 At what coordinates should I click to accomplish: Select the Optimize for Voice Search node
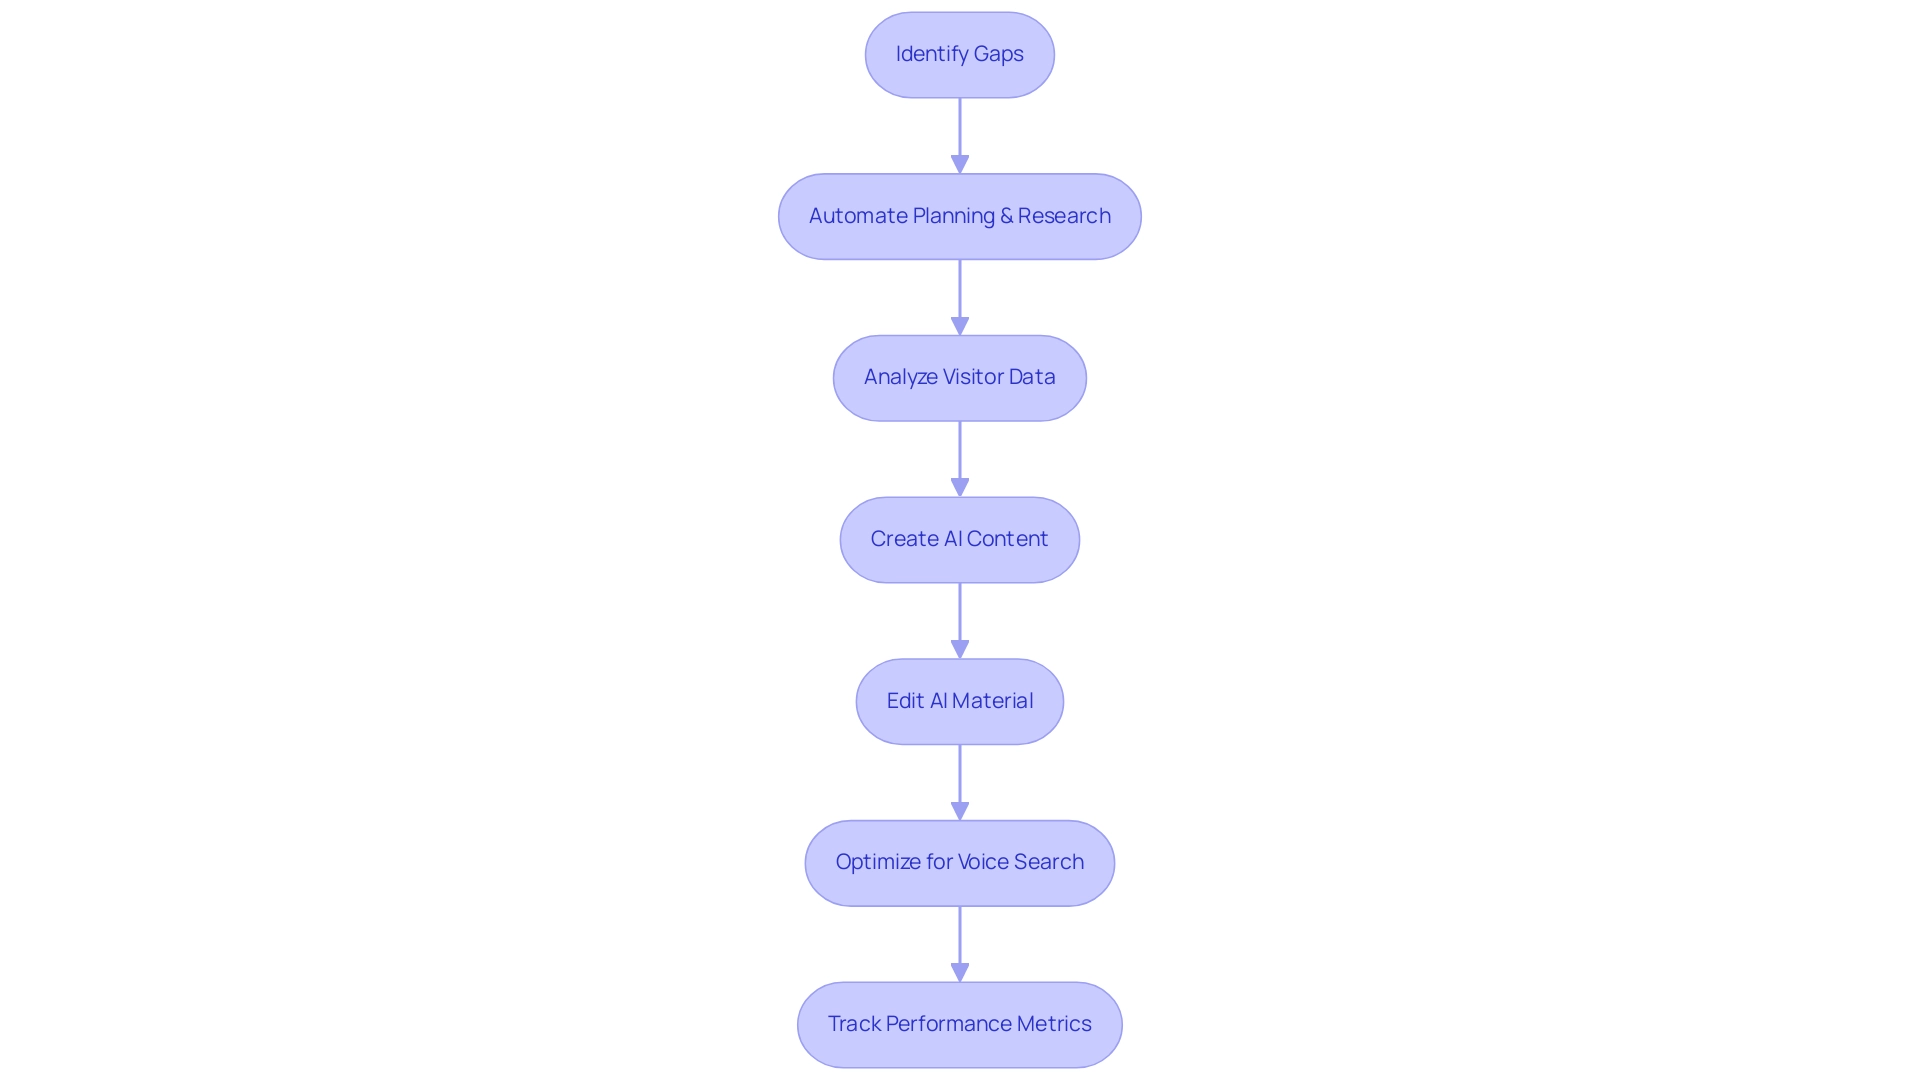coord(960,861)
